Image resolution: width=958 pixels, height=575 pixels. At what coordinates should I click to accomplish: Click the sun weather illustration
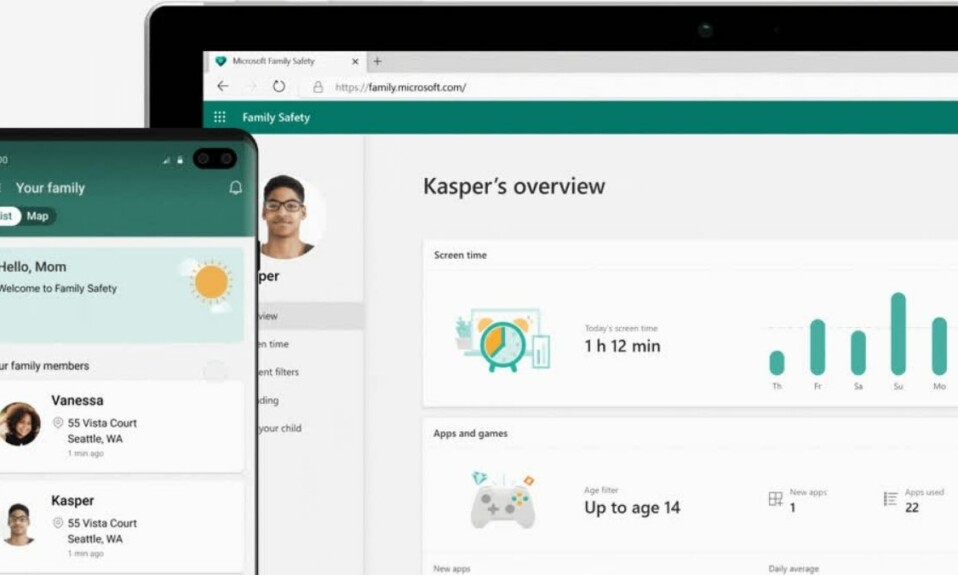coord(211,283)
